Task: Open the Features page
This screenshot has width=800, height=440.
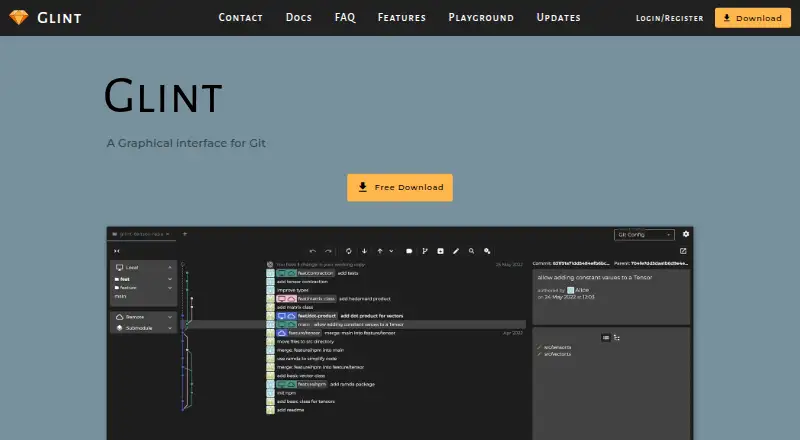Action: 402,17
